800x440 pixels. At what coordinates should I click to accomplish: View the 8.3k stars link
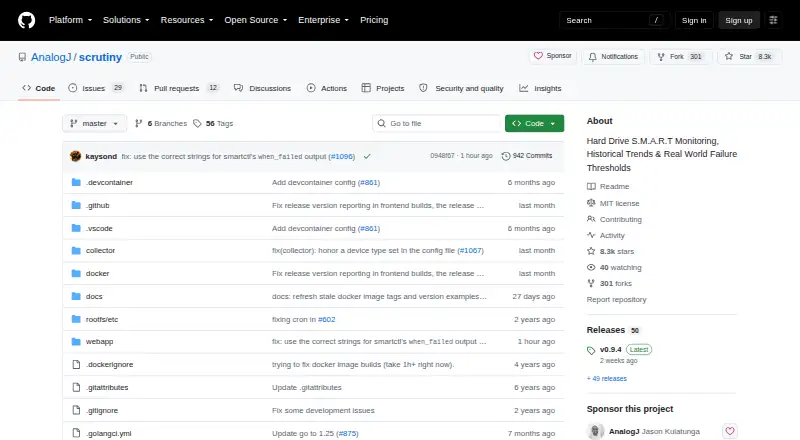(x=610, y=251)
